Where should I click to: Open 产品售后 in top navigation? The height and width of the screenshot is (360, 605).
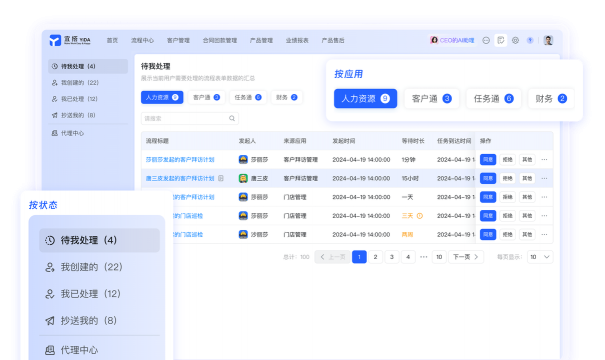click(x=333, y=40)
